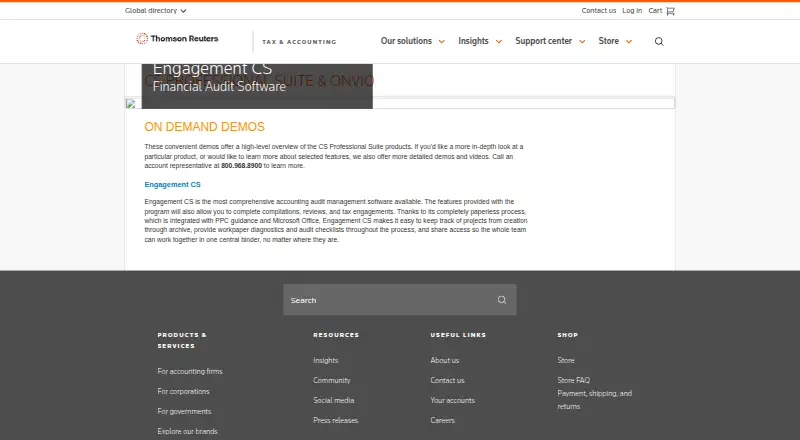Open the Careers footer link
The image size is (800, 440).
[x=442, y=420]
